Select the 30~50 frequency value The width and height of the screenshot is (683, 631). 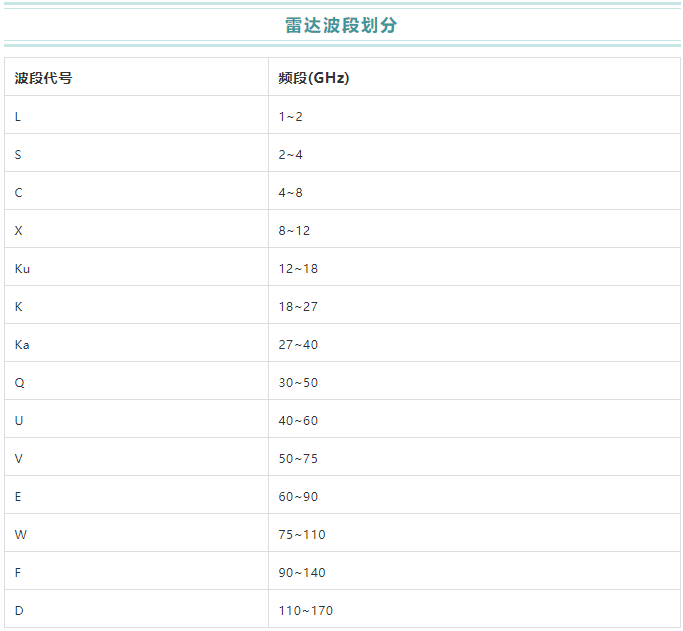[298, 383]
